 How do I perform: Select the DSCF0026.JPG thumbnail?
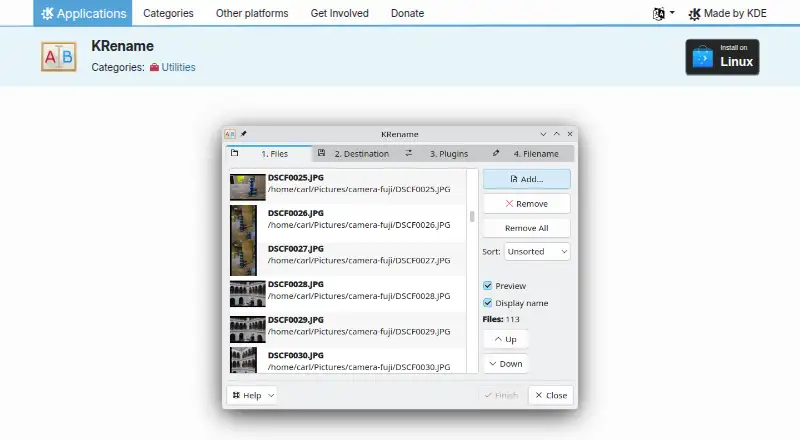tap(243, 223)
